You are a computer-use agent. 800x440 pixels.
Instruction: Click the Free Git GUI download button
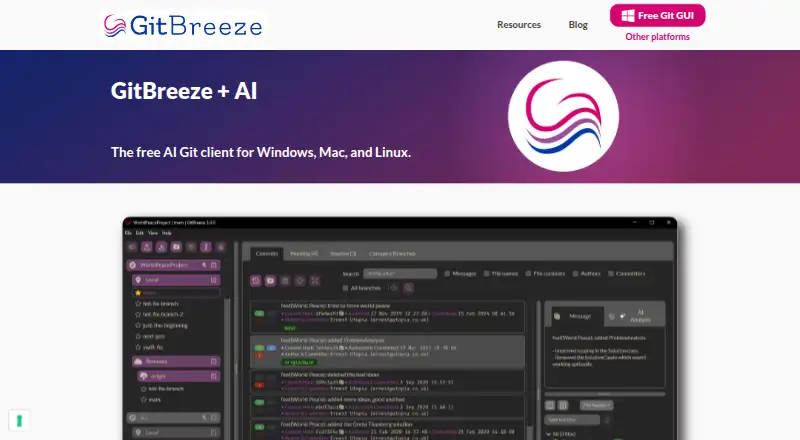click(x=658, y=15)
